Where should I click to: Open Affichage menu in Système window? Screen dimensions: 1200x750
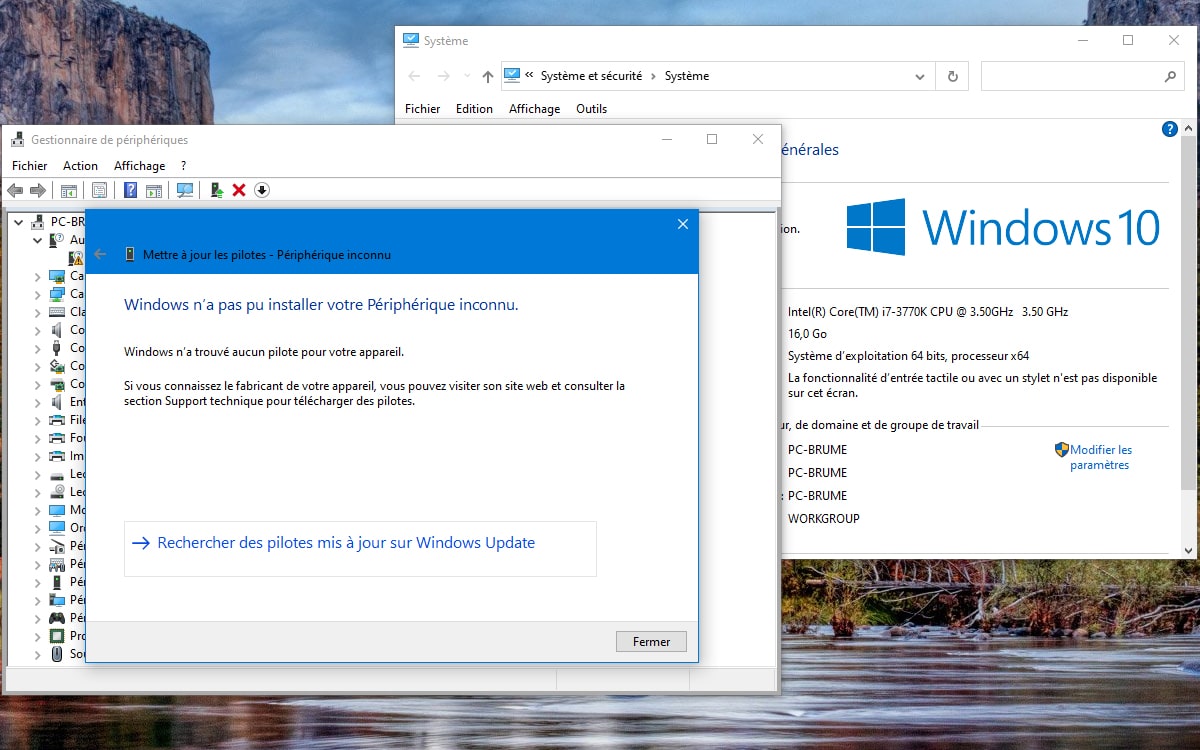(x=534, y=109)
